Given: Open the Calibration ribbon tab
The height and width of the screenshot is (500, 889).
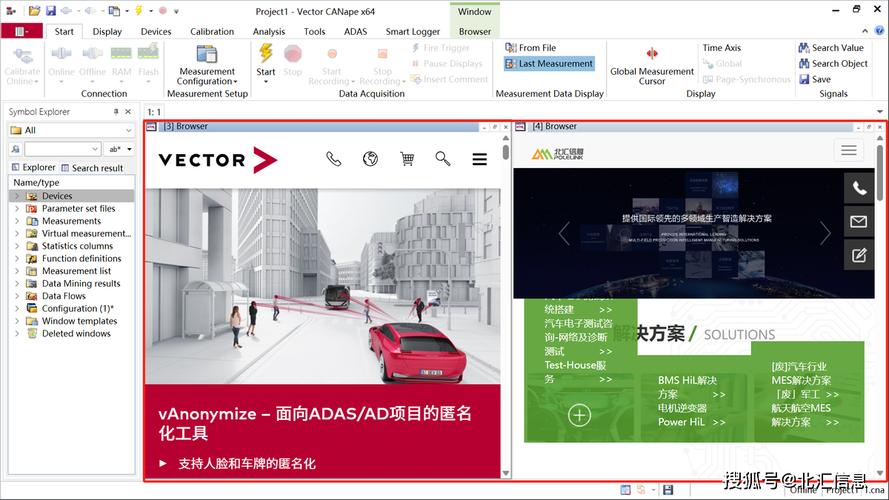Looking at the screenshot, I should pyautogui.click(x=212, y=32).
